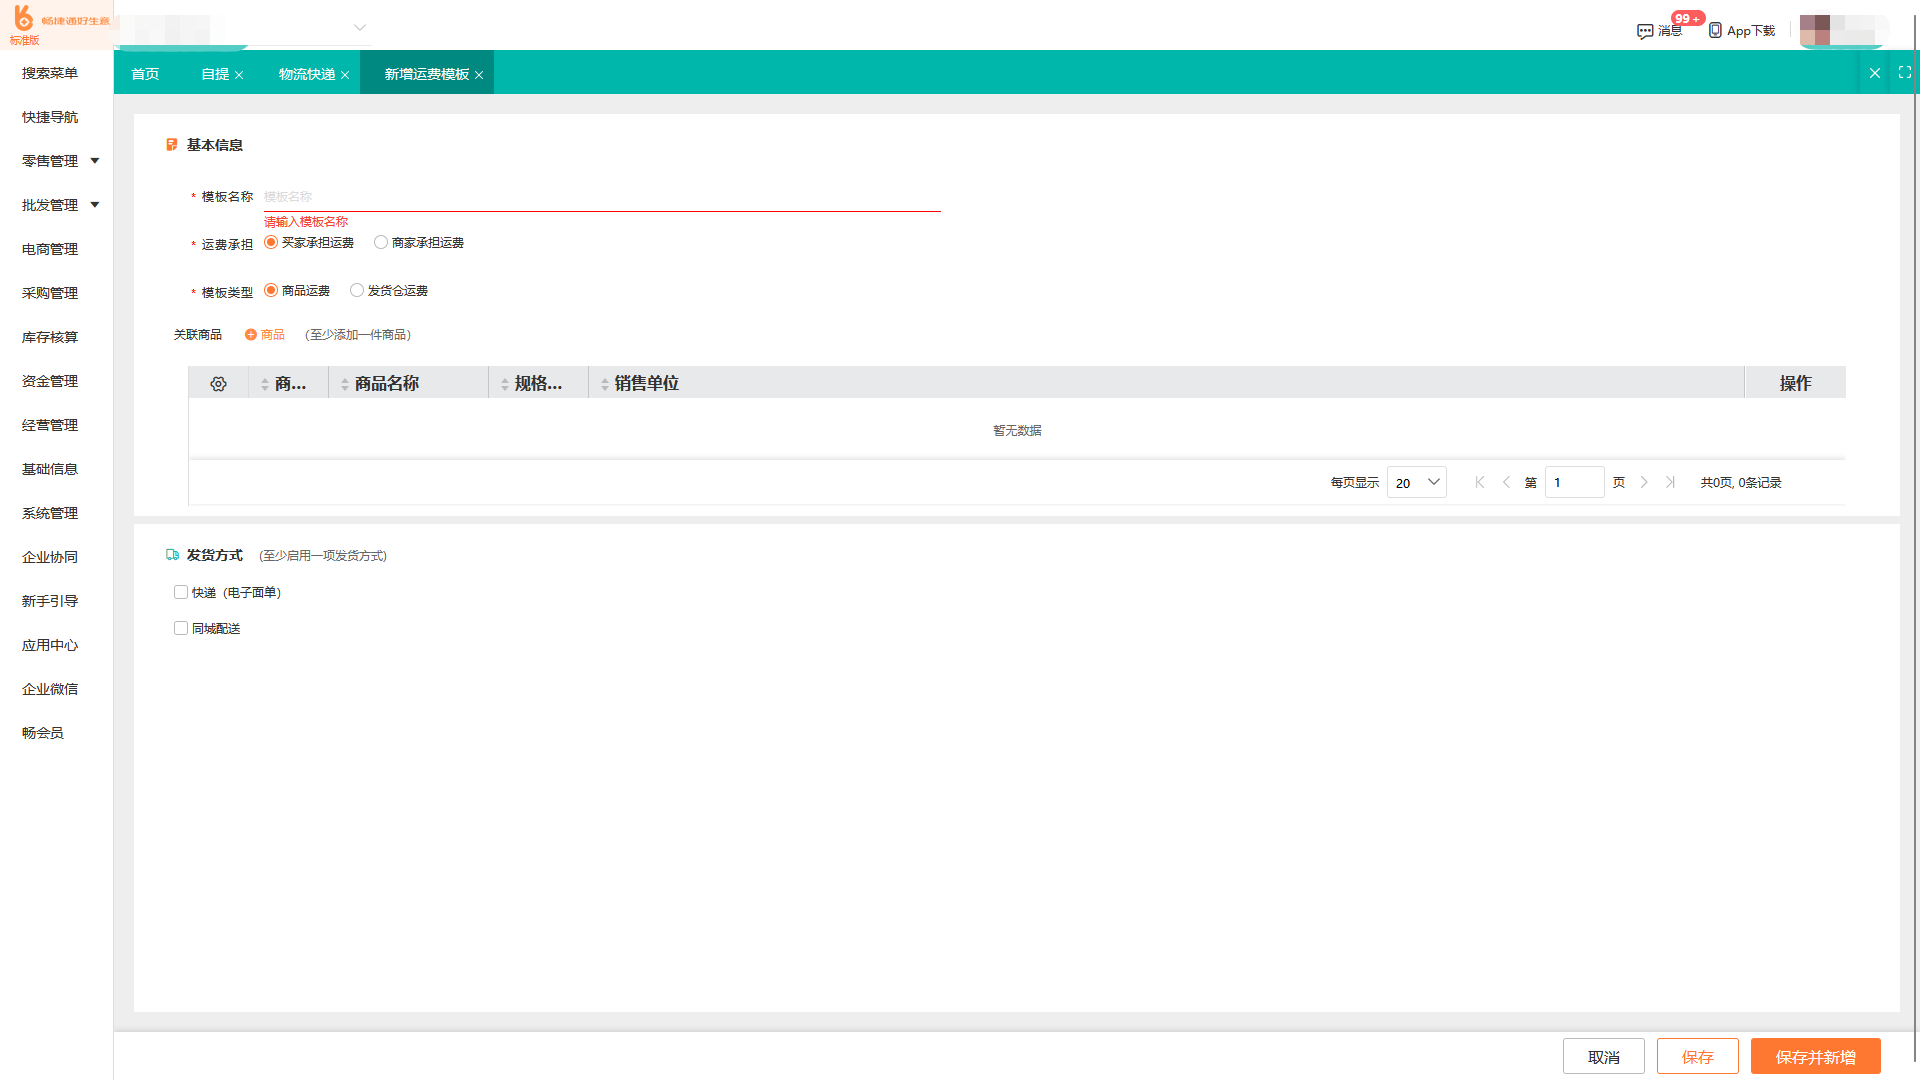Screen dimensions: 1920x1080
Task: Click the 模板名称 input field
Action: point(601,195)
